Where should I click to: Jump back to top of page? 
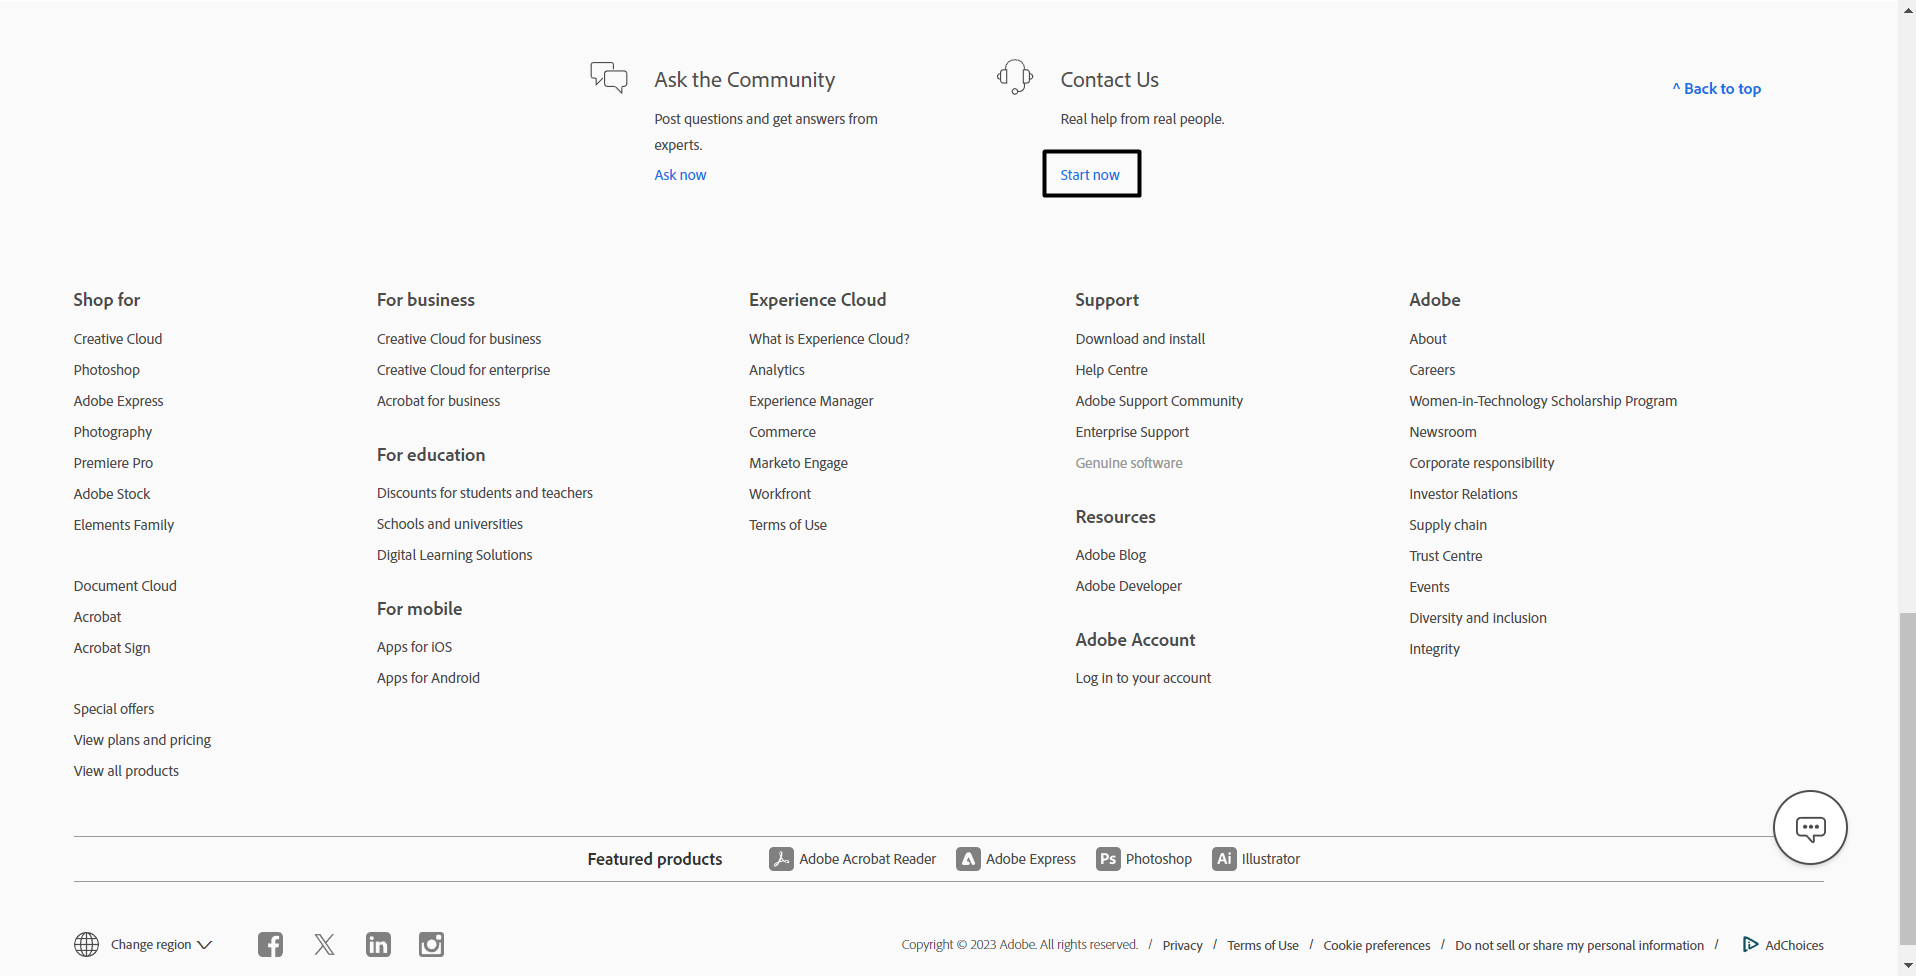[1716, 88]
